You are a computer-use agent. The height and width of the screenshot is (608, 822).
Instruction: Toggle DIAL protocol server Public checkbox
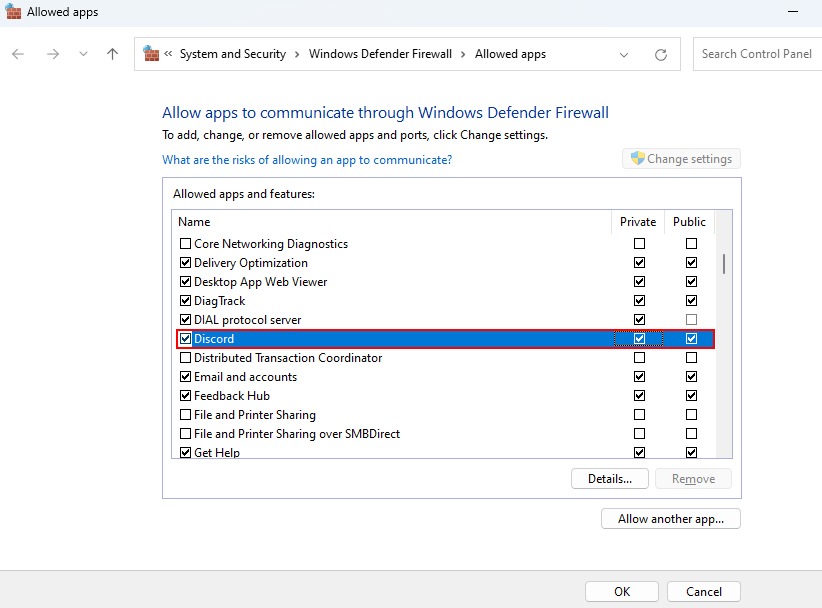pyautogui.click(x=691, y=320)
